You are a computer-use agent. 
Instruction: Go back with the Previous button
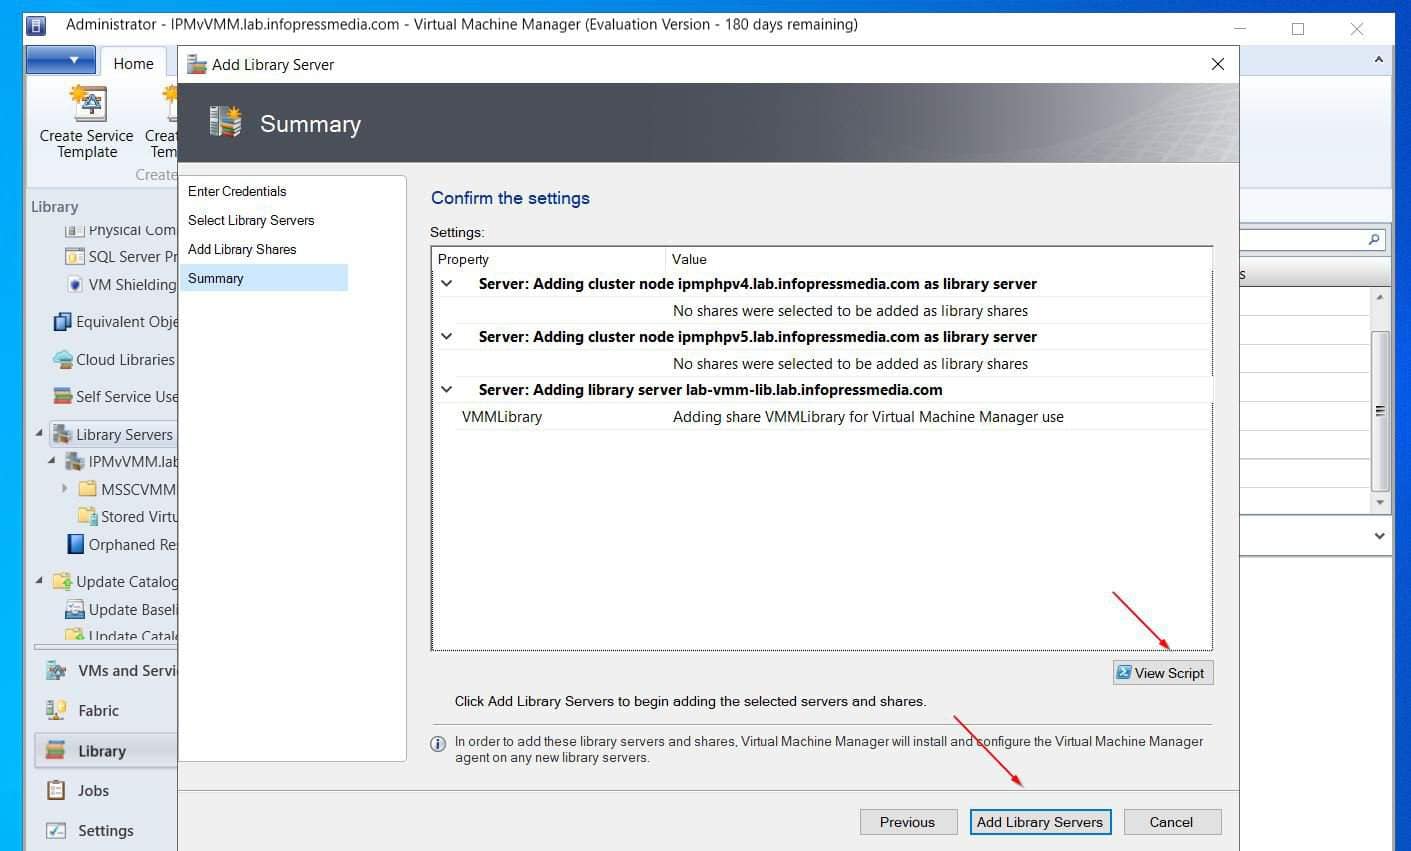tap(907, 822)
